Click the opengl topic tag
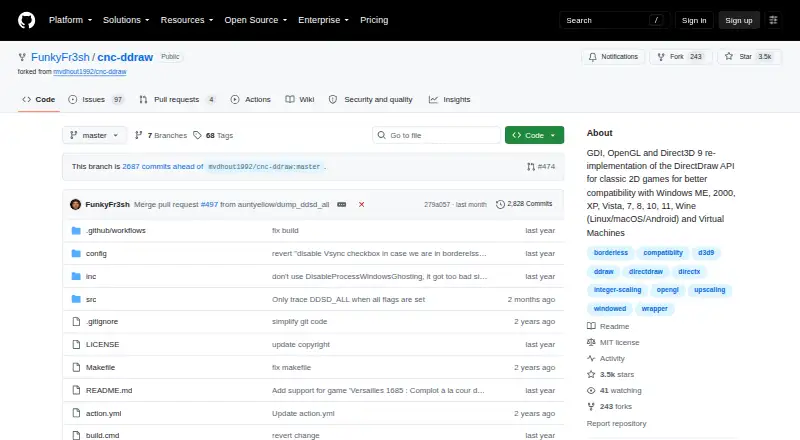This screenshot has height=440, width=800. (x=667, y=290)
